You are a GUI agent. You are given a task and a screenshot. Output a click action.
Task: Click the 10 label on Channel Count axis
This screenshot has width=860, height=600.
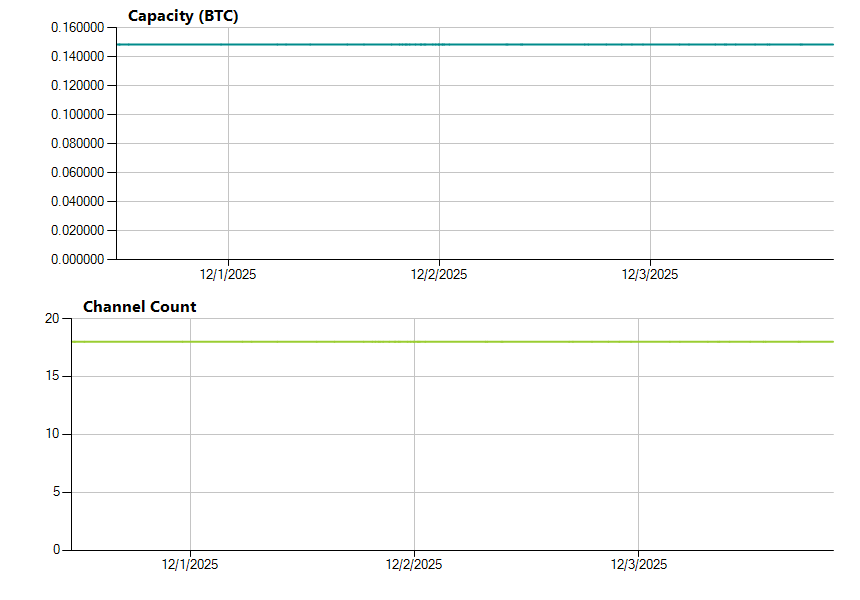click(52, 435)
